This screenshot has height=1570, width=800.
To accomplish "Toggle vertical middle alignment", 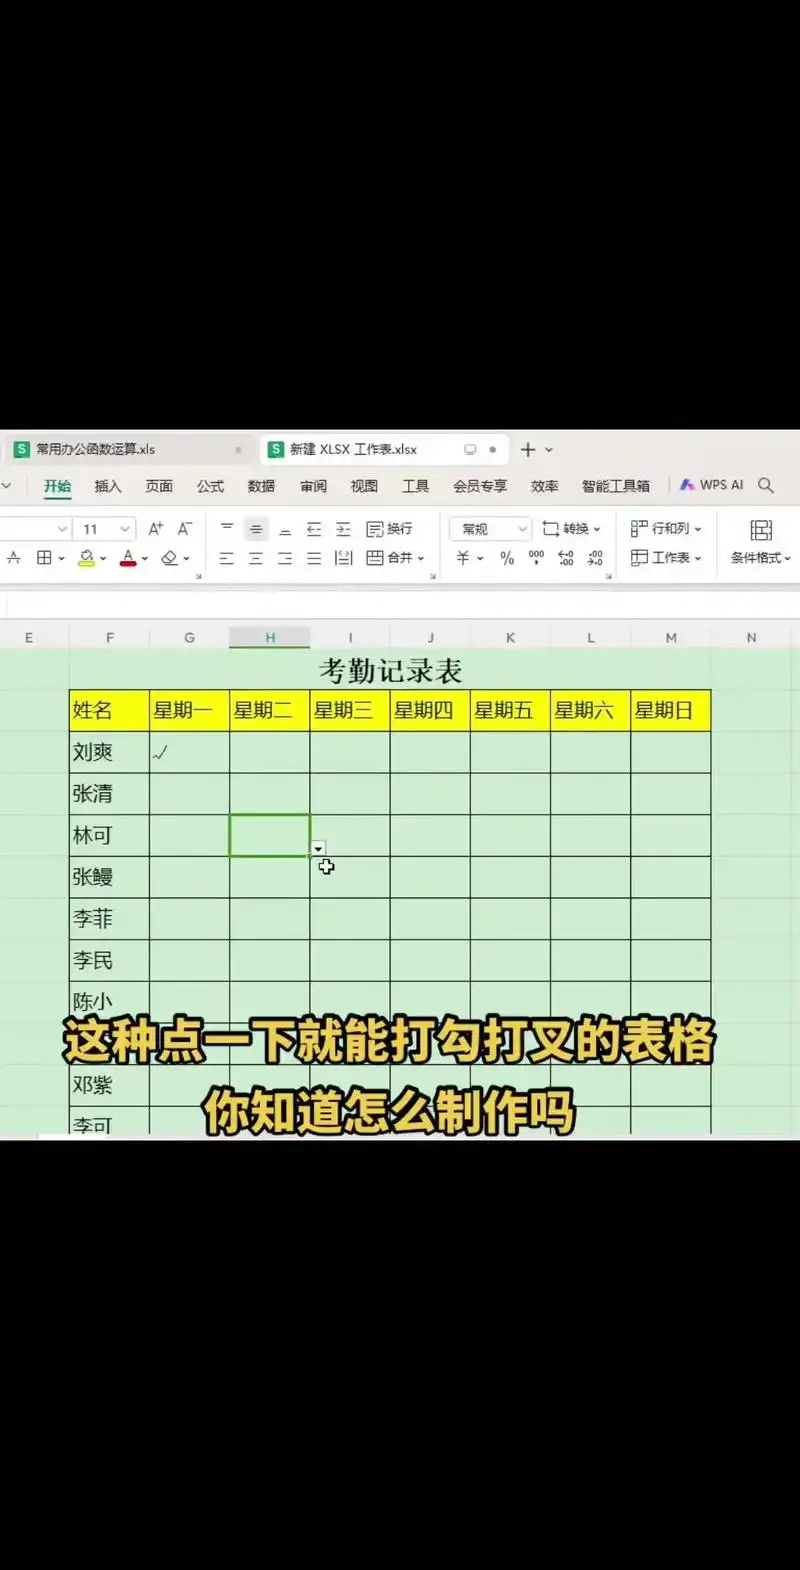I will click(x=256, y=529).
